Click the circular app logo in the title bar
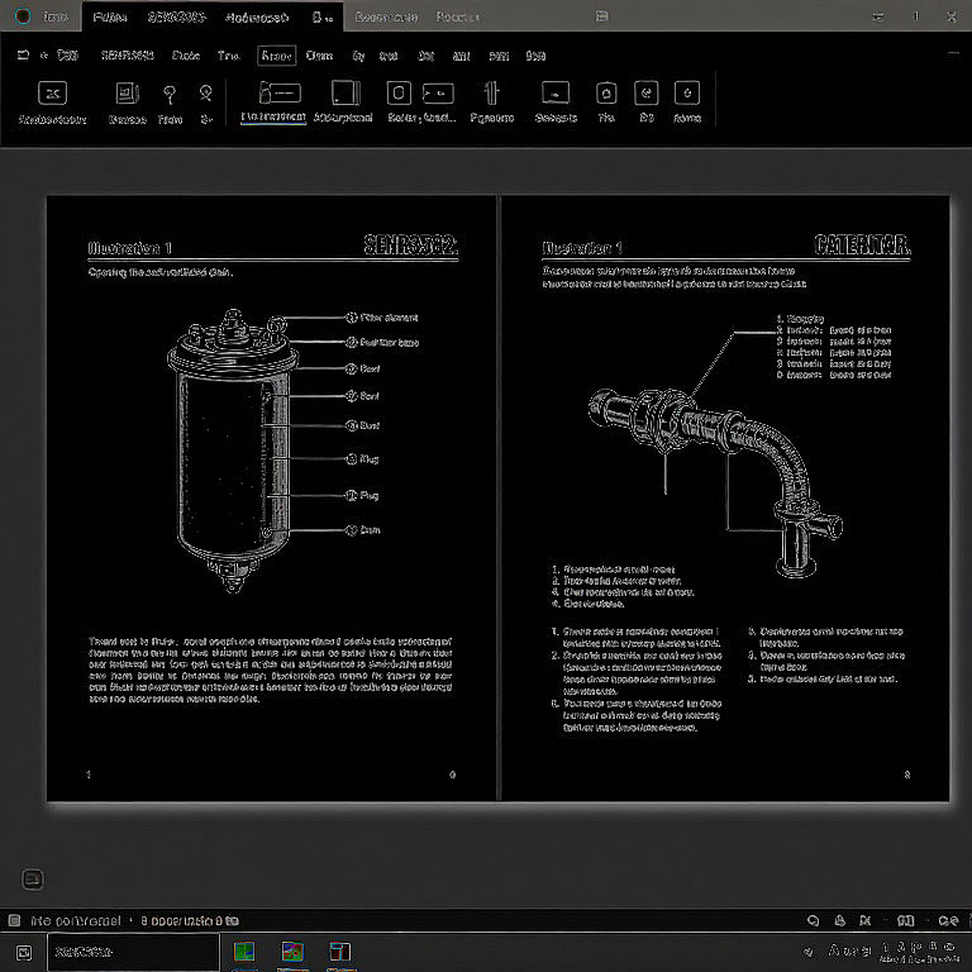The image size is (972, 972). tap(23, 16)
